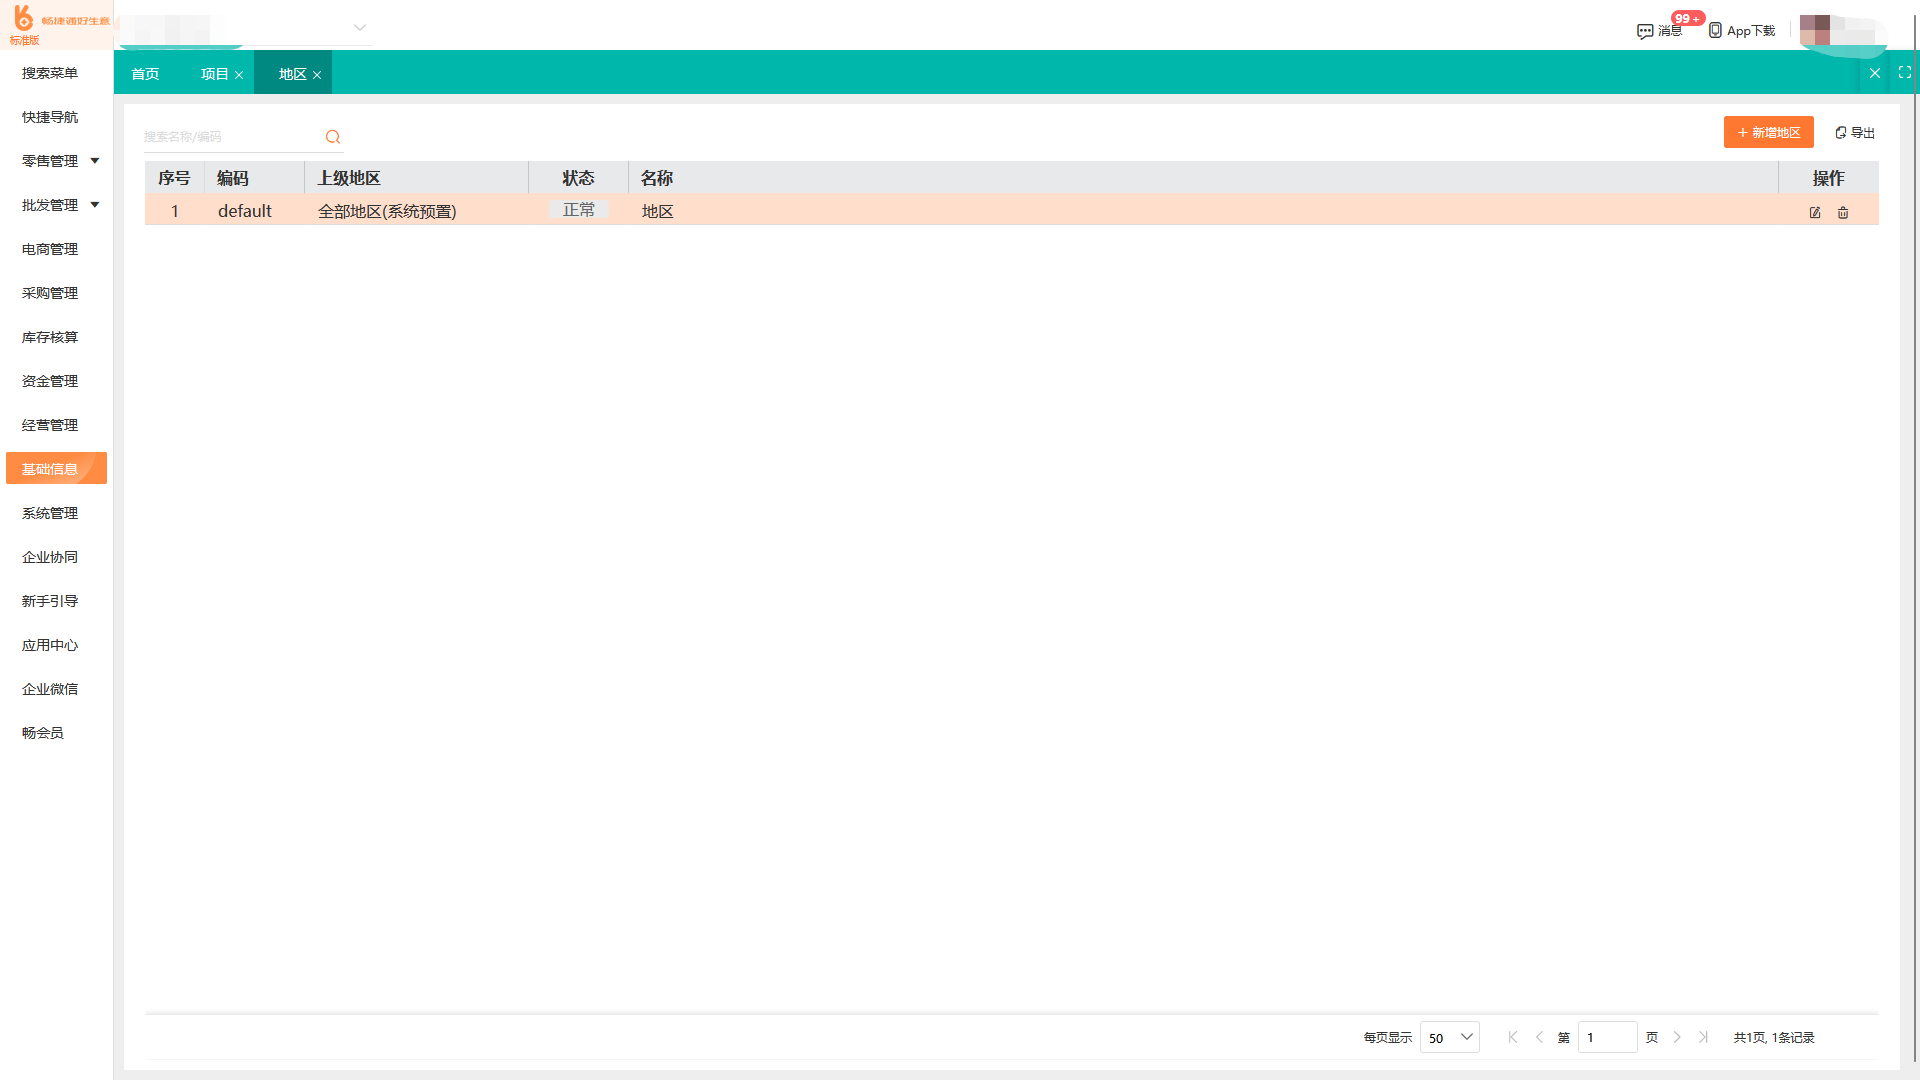Click the search magnifier icon
This screenshot has height=1080, width=1920.
point(332,136)
